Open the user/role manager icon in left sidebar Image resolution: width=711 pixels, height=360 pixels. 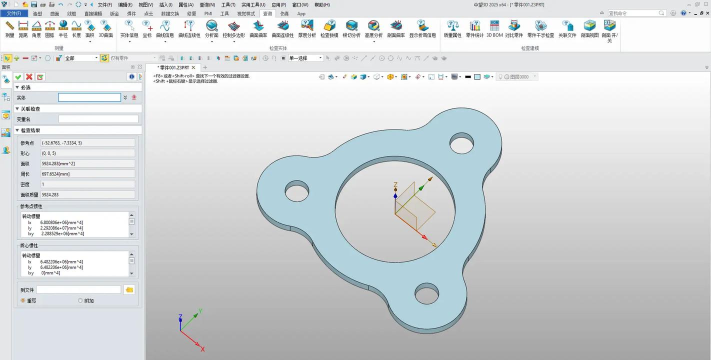click(x=6, y=150)
